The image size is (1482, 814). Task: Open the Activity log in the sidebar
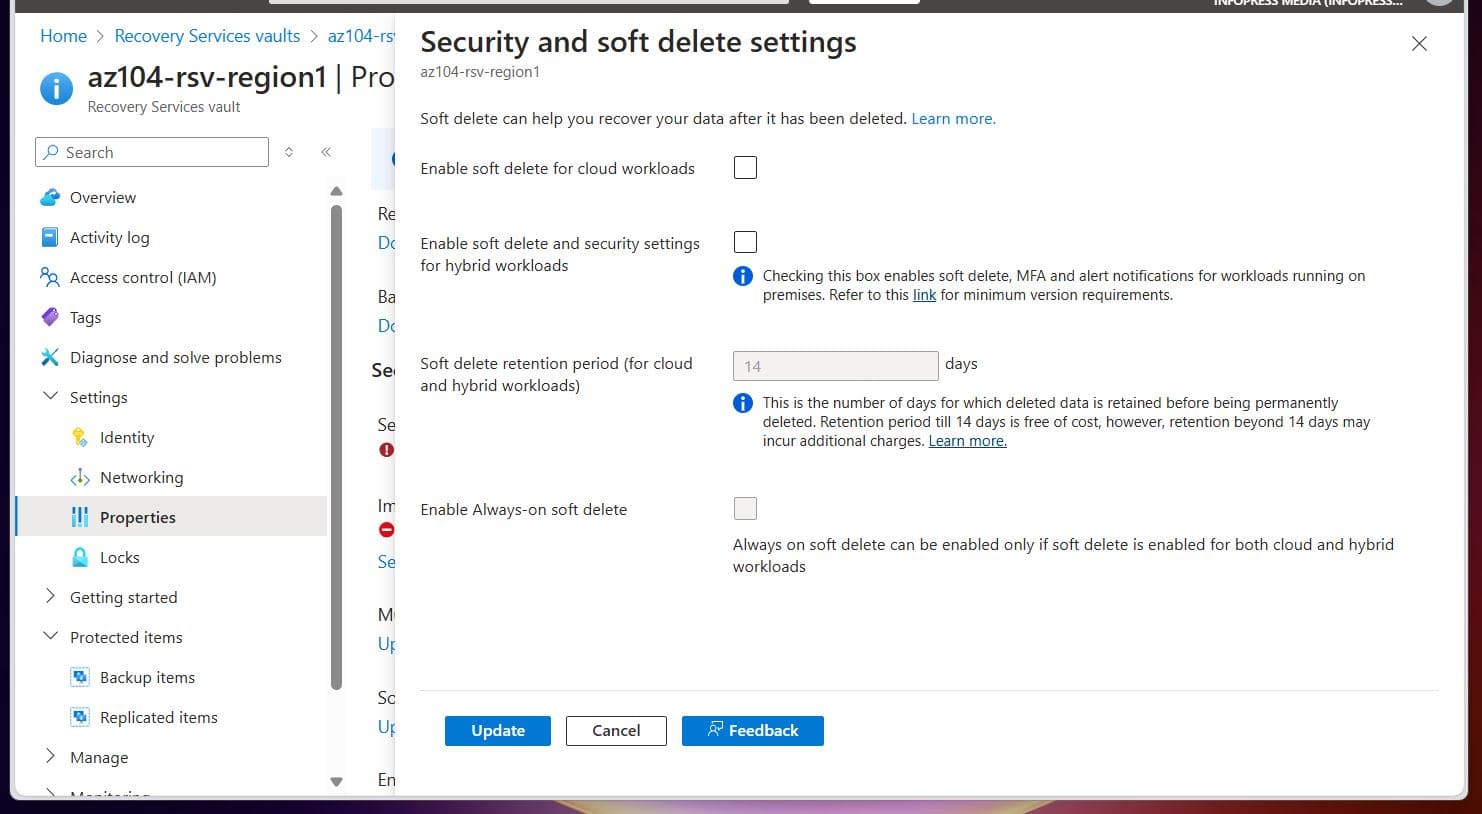click(109, 237)
